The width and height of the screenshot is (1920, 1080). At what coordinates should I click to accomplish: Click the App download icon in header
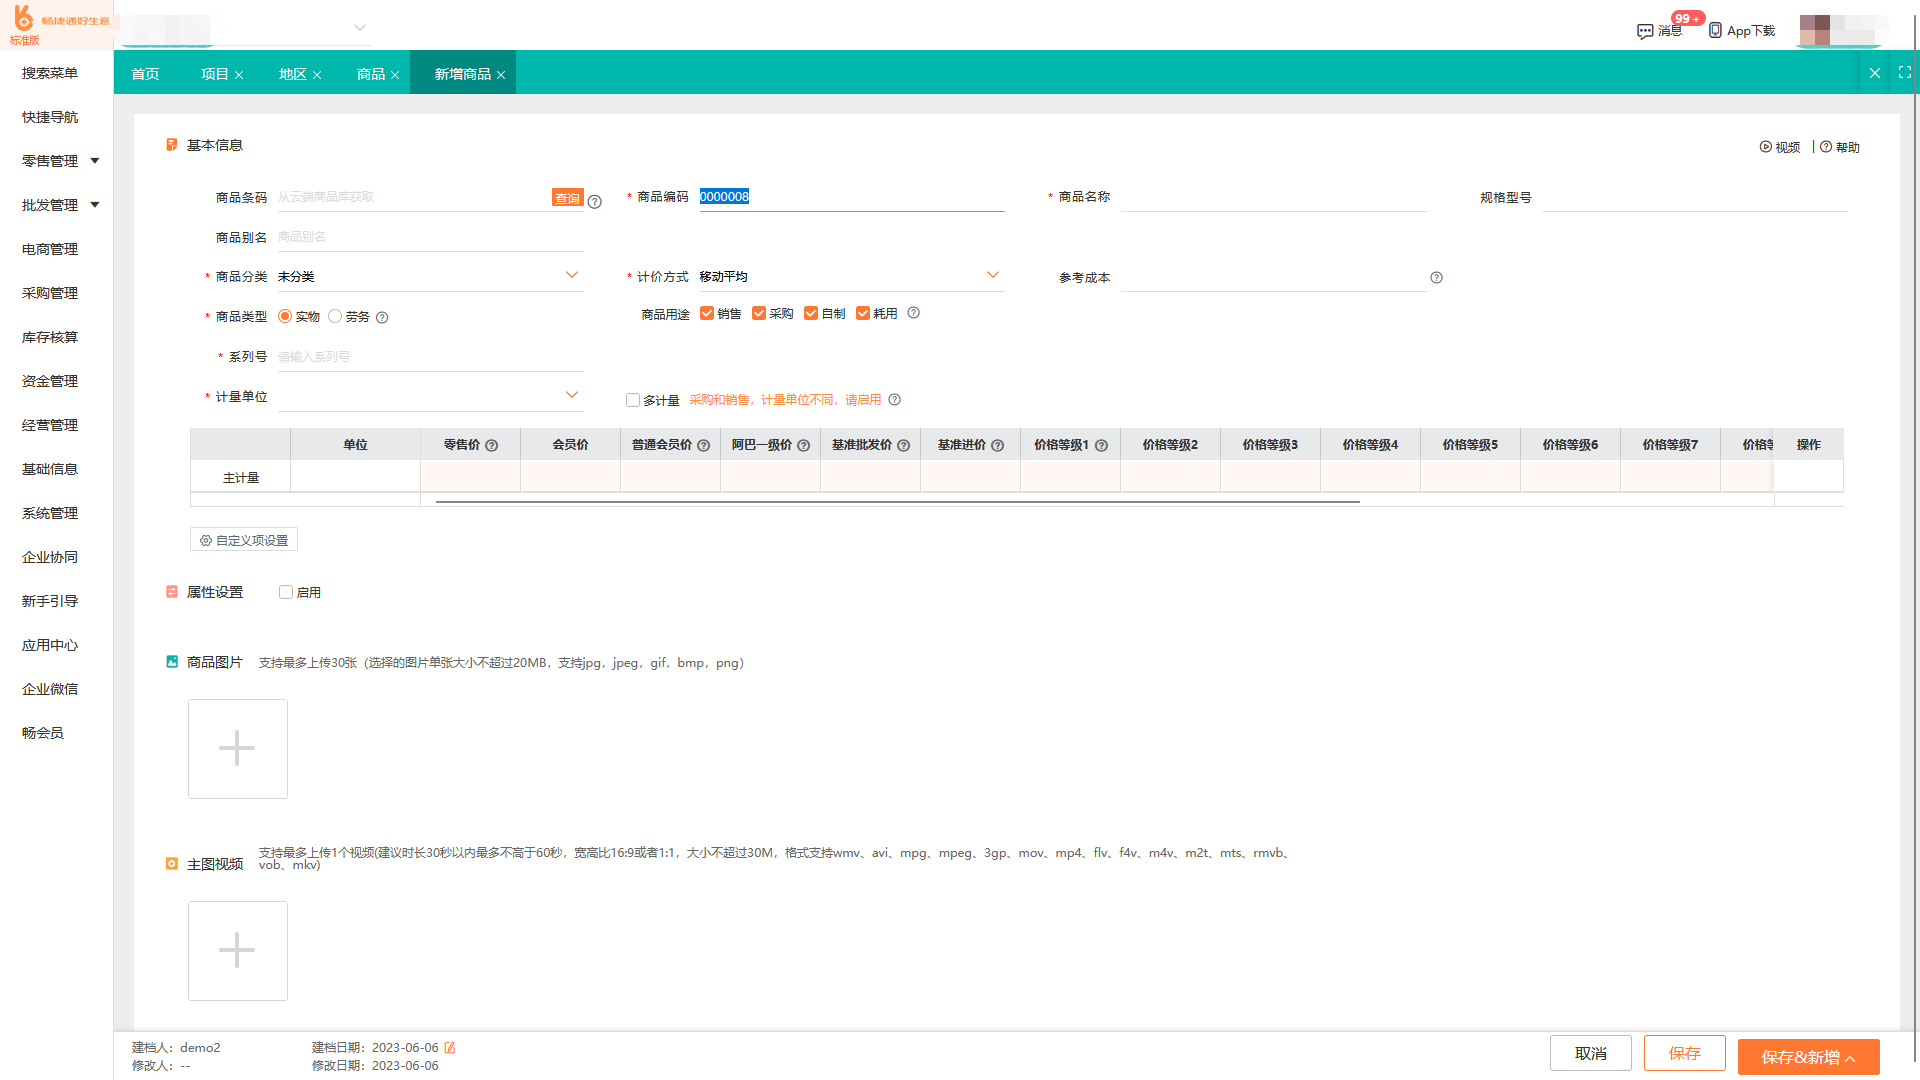point(1729,29)
